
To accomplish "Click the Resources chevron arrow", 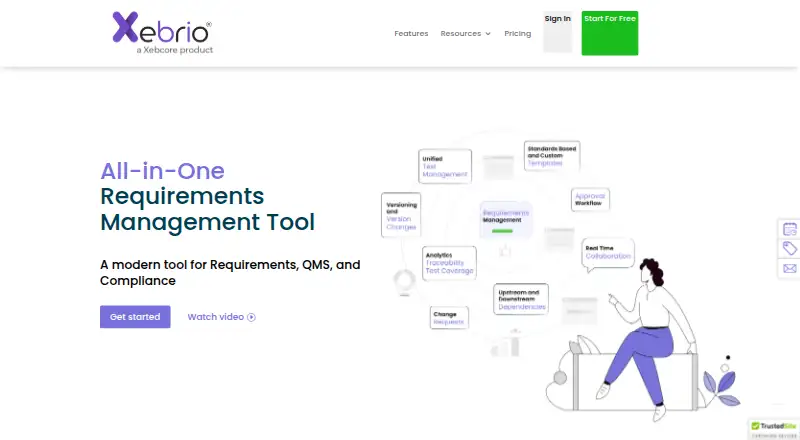I will point(488,34).
